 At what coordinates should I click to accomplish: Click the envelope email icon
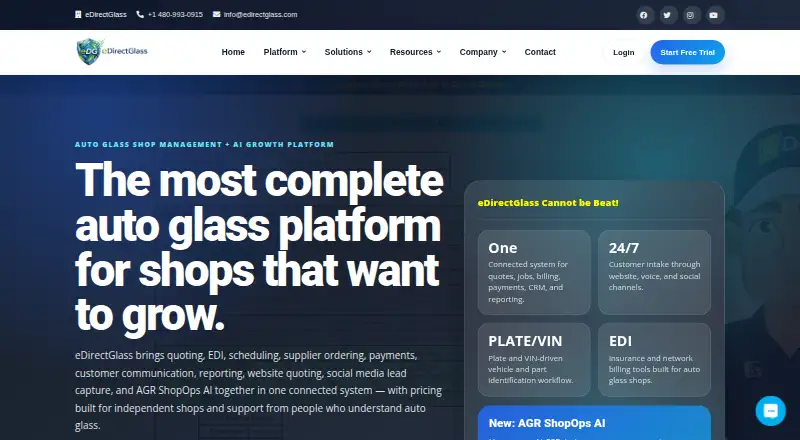[216, 14]
